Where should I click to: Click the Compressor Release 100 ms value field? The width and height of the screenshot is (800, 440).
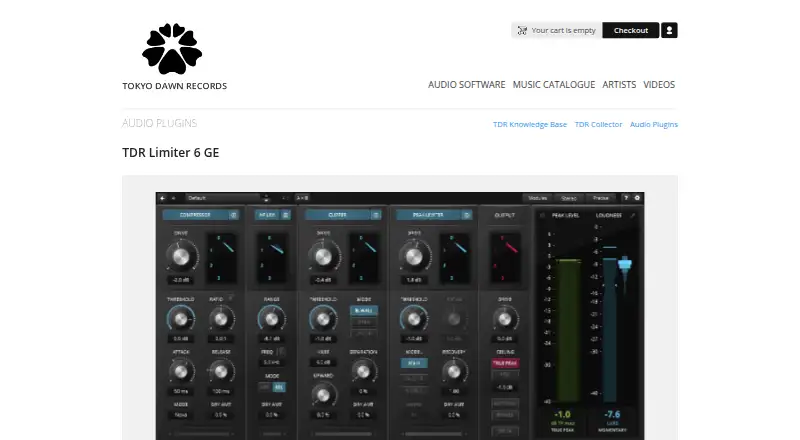click(220, 392)
